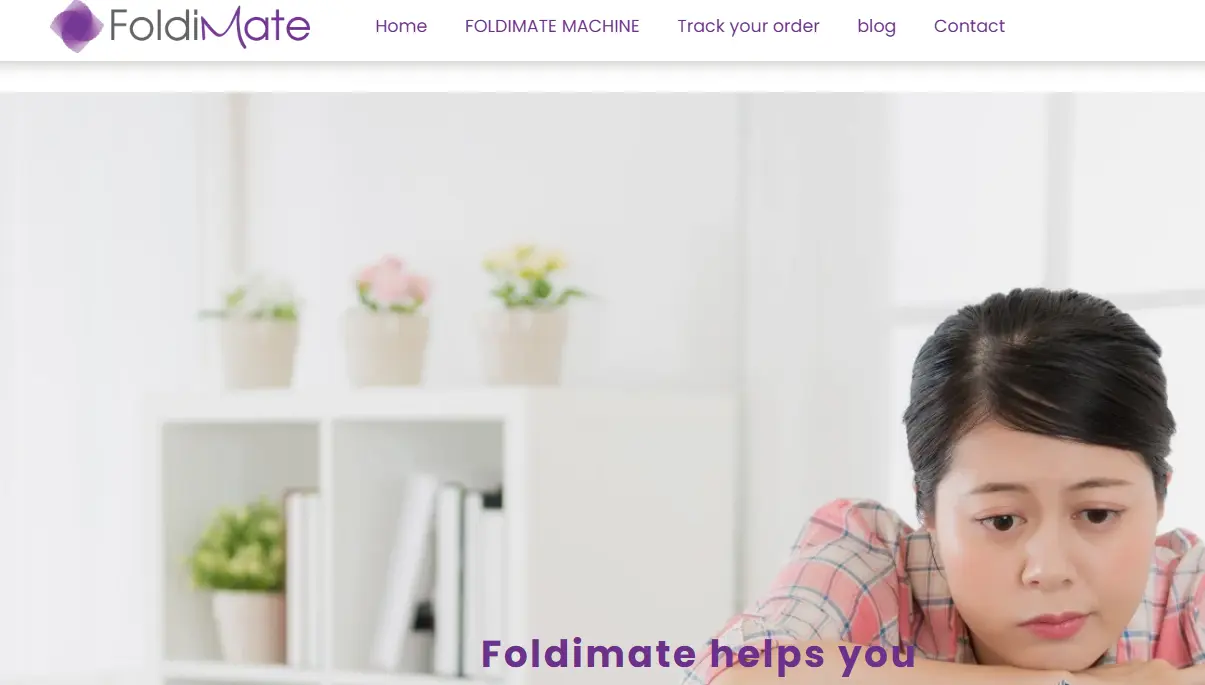Open the blog link in the navbar

click(x=876, y=26)
